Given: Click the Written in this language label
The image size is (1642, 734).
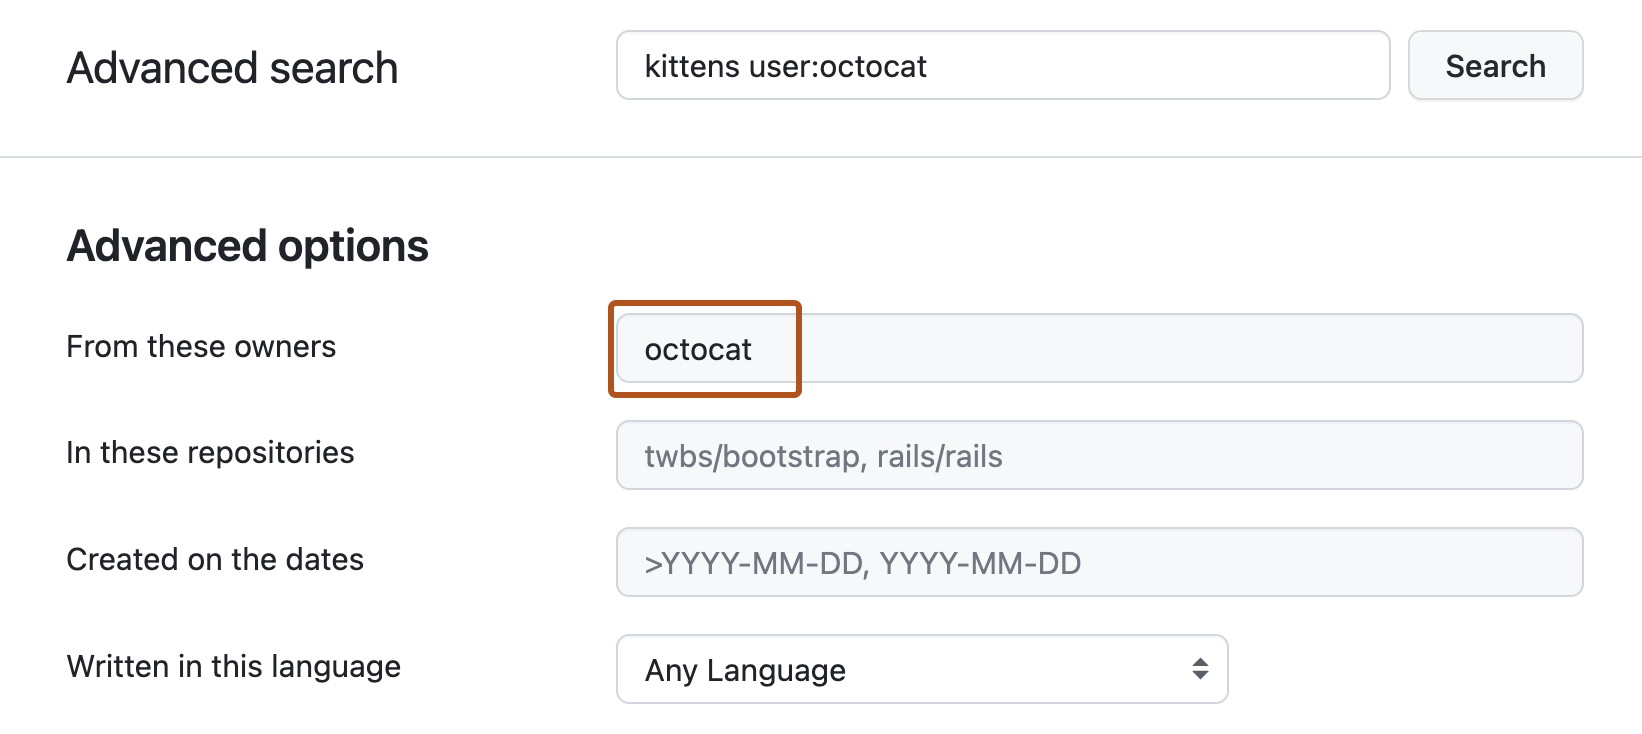Looking at the screenshot, I should tap(233, 666).
